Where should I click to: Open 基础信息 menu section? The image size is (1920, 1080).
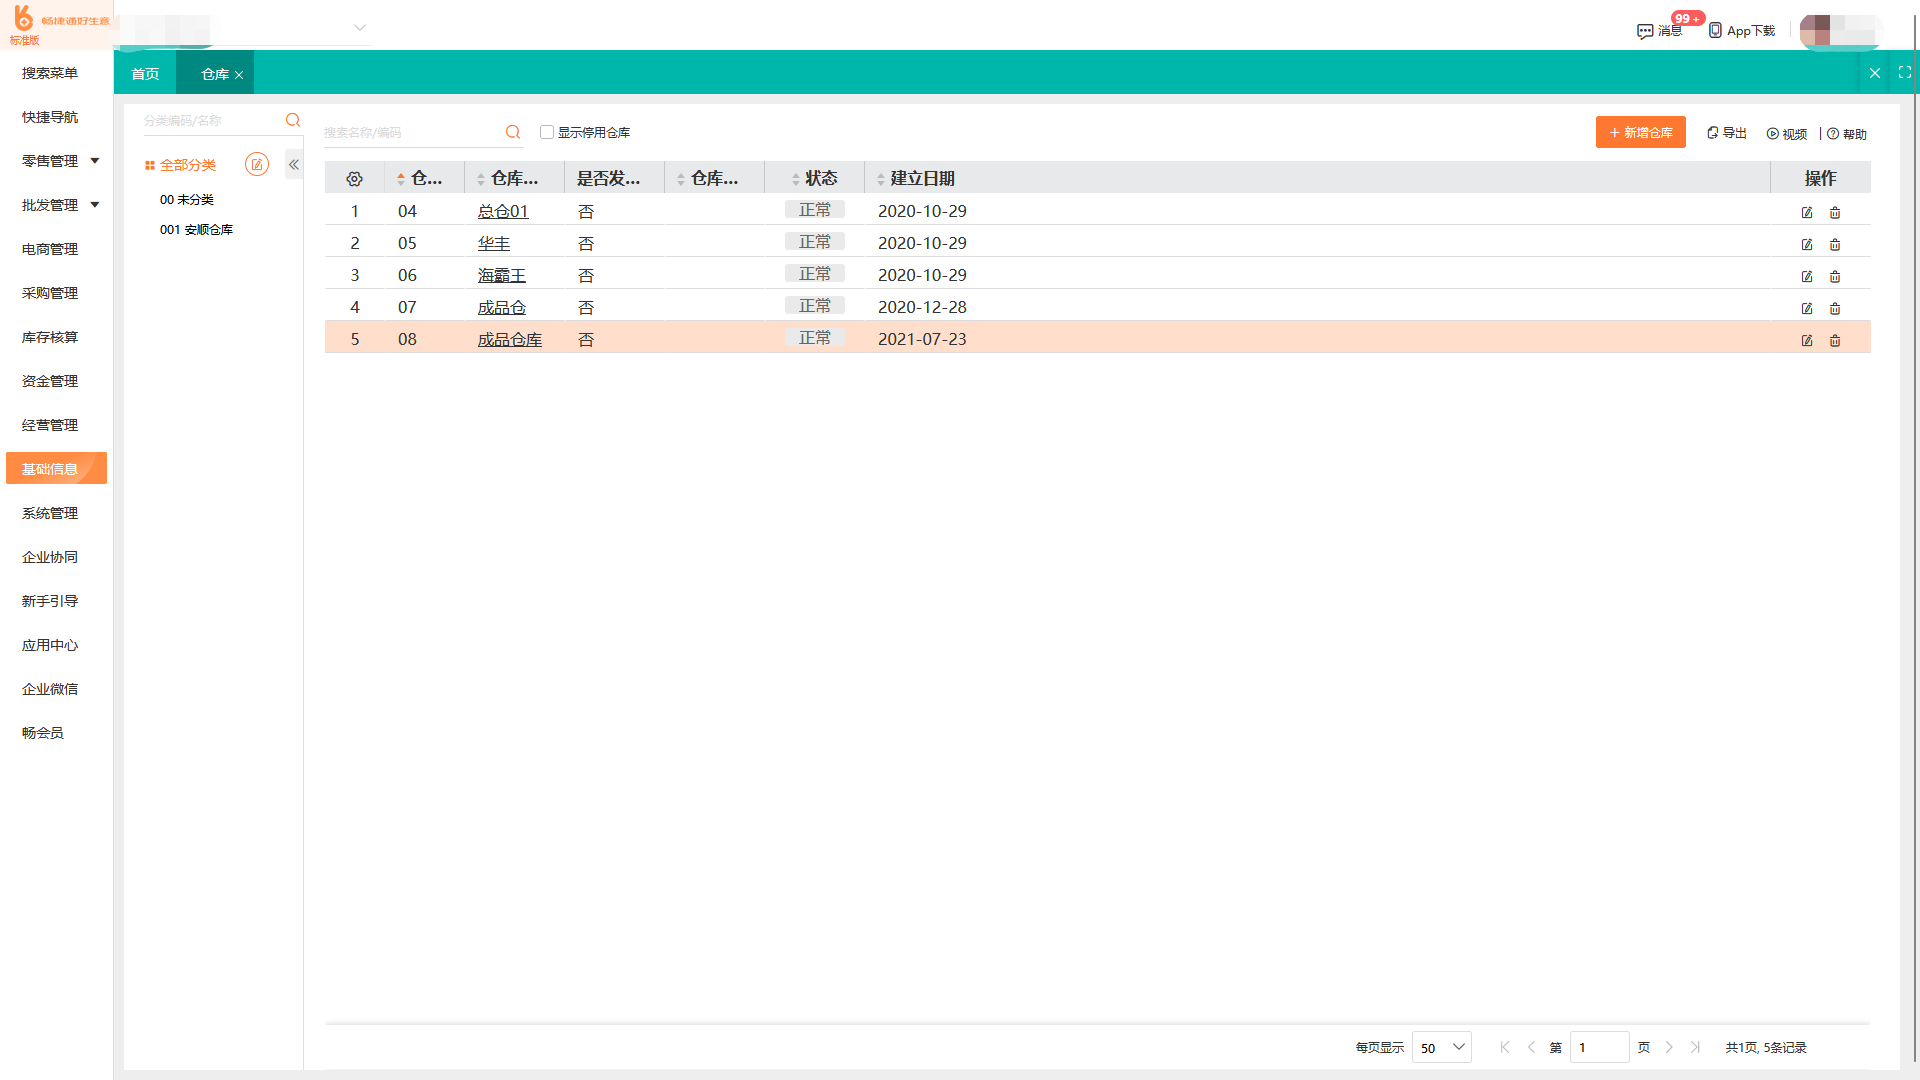(x=54, y=468)
